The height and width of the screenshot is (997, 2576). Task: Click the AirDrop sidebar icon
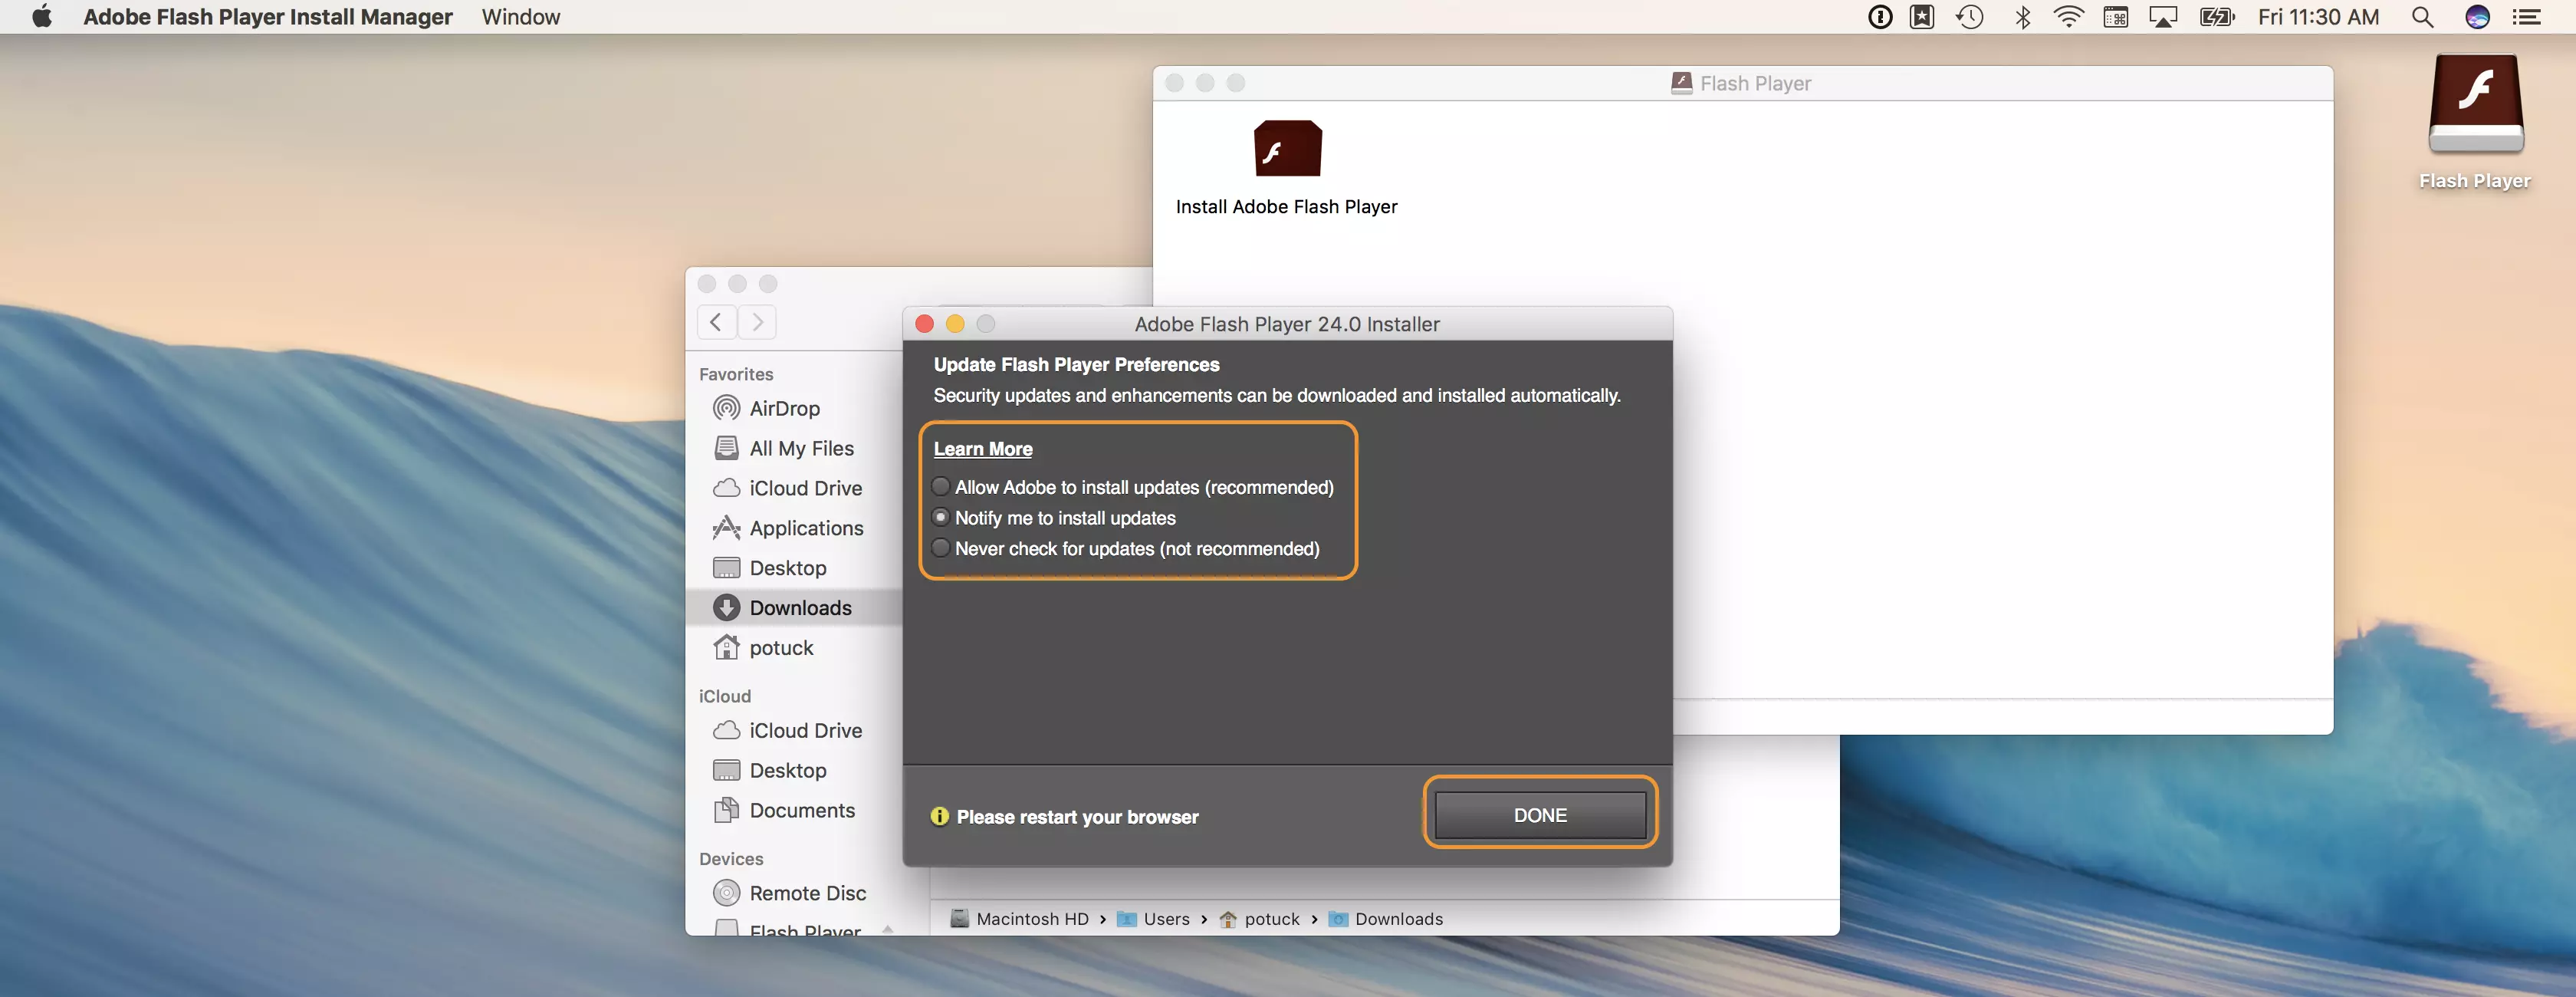723,406
